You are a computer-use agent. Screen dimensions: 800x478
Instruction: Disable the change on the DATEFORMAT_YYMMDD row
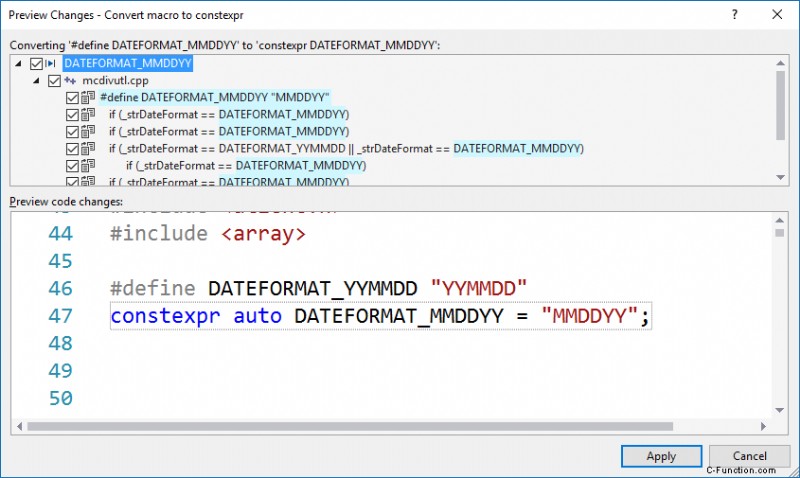click(x=72, y=149)
